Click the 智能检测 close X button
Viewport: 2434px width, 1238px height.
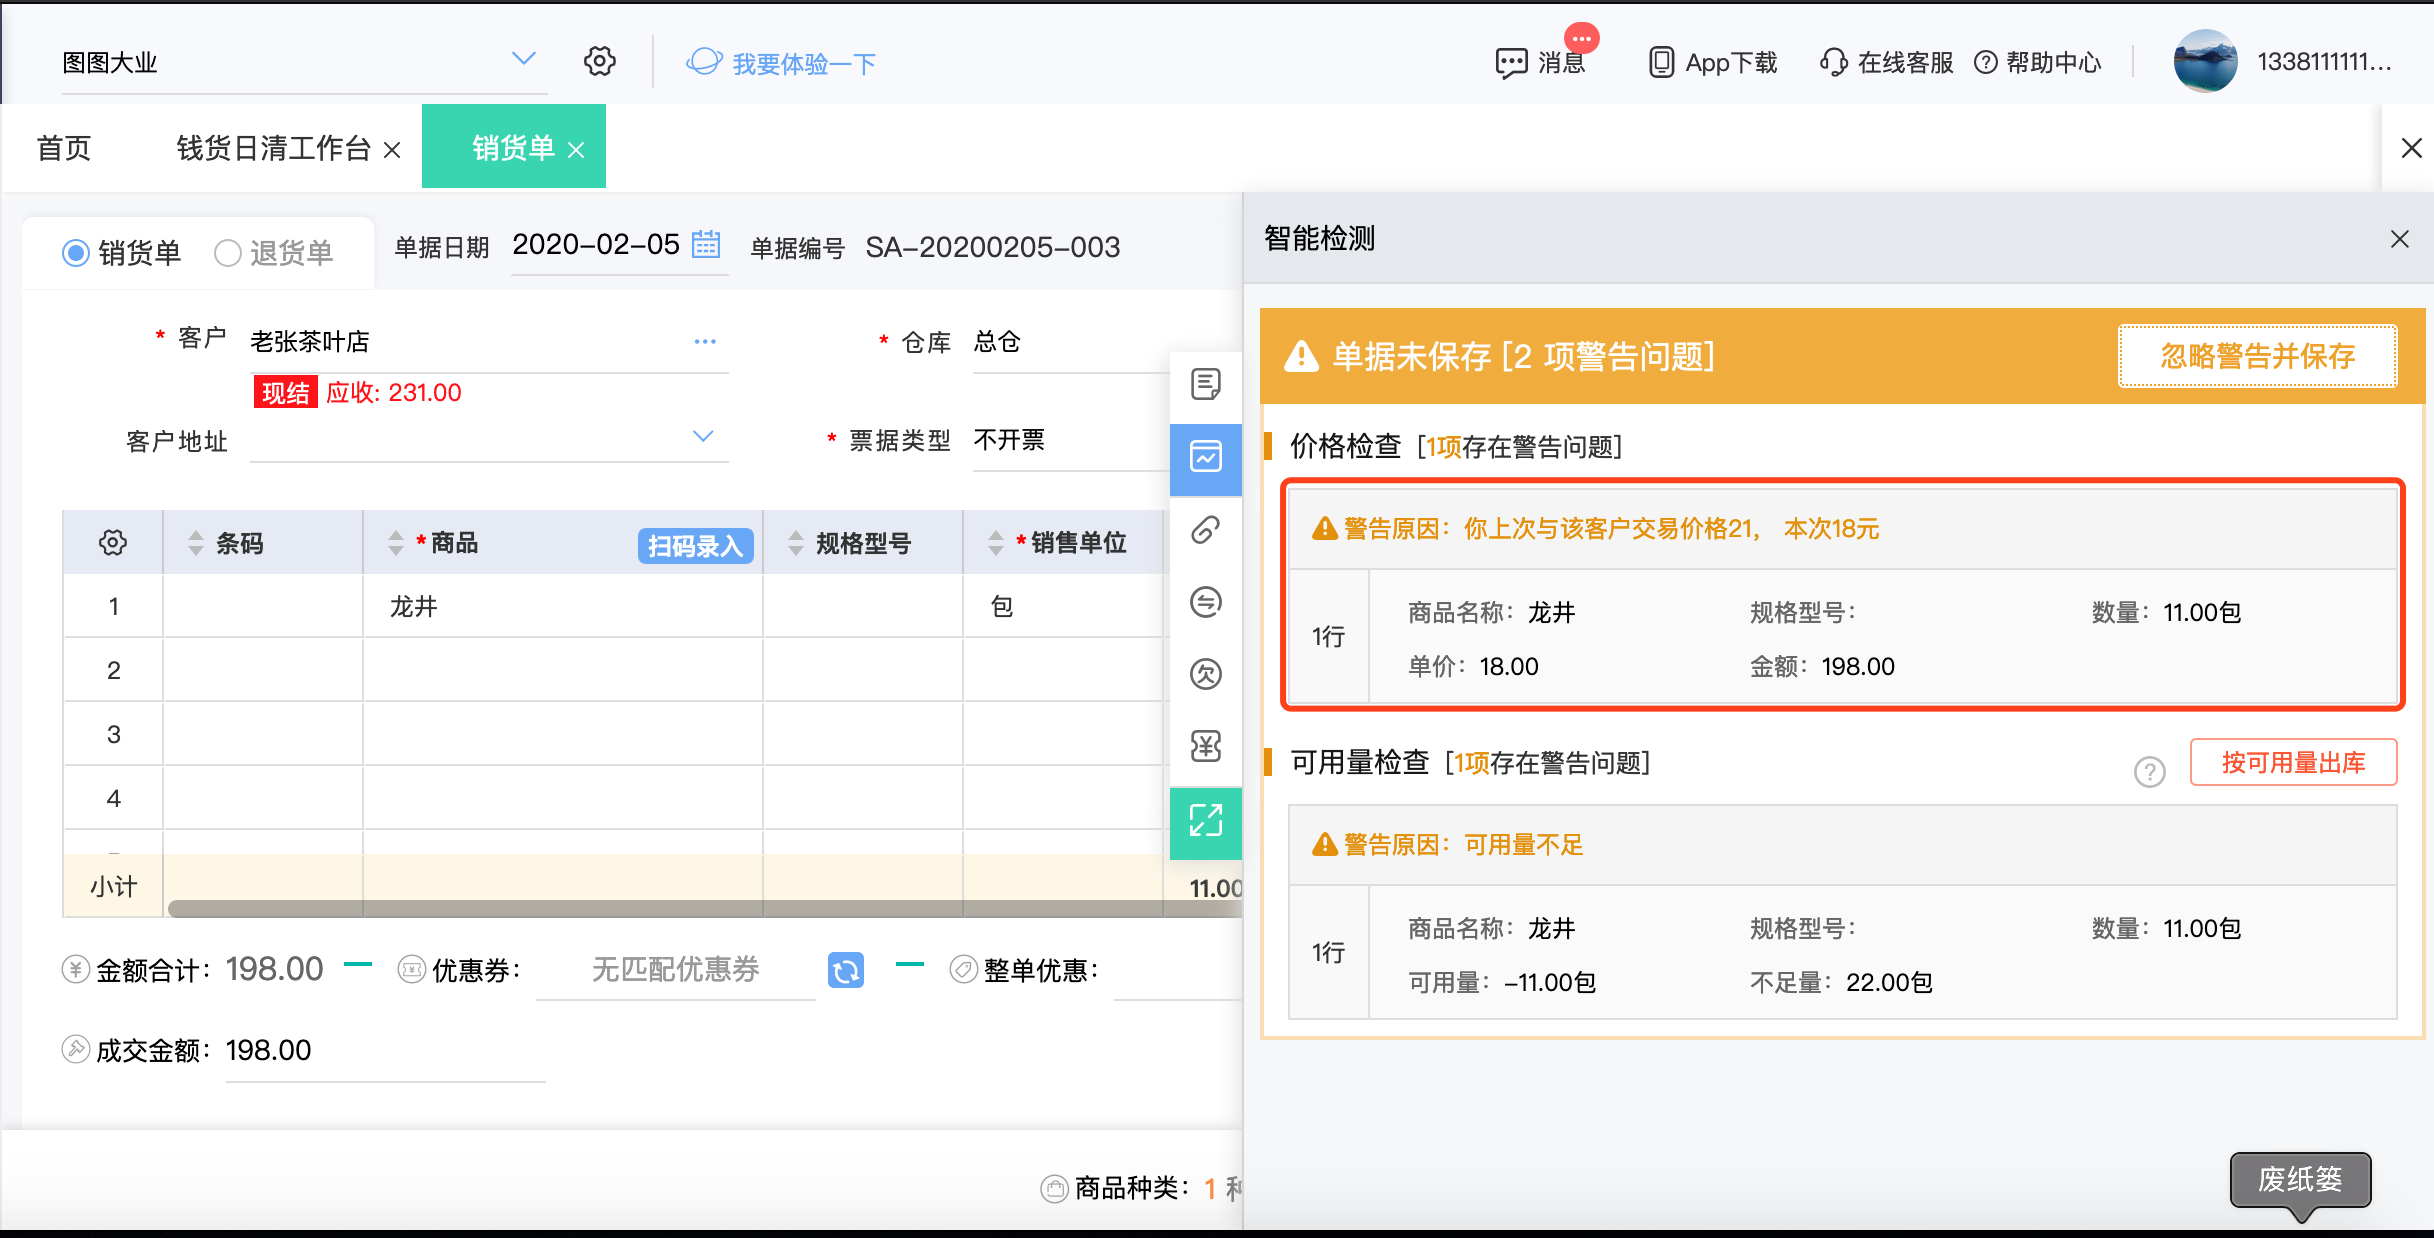pyautogui.click(x=2401, y=238)
